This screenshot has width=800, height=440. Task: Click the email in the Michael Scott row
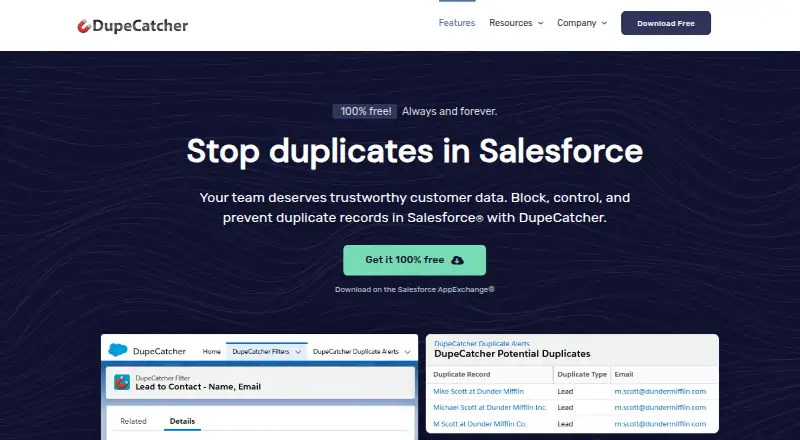click(x=660, y=407)
